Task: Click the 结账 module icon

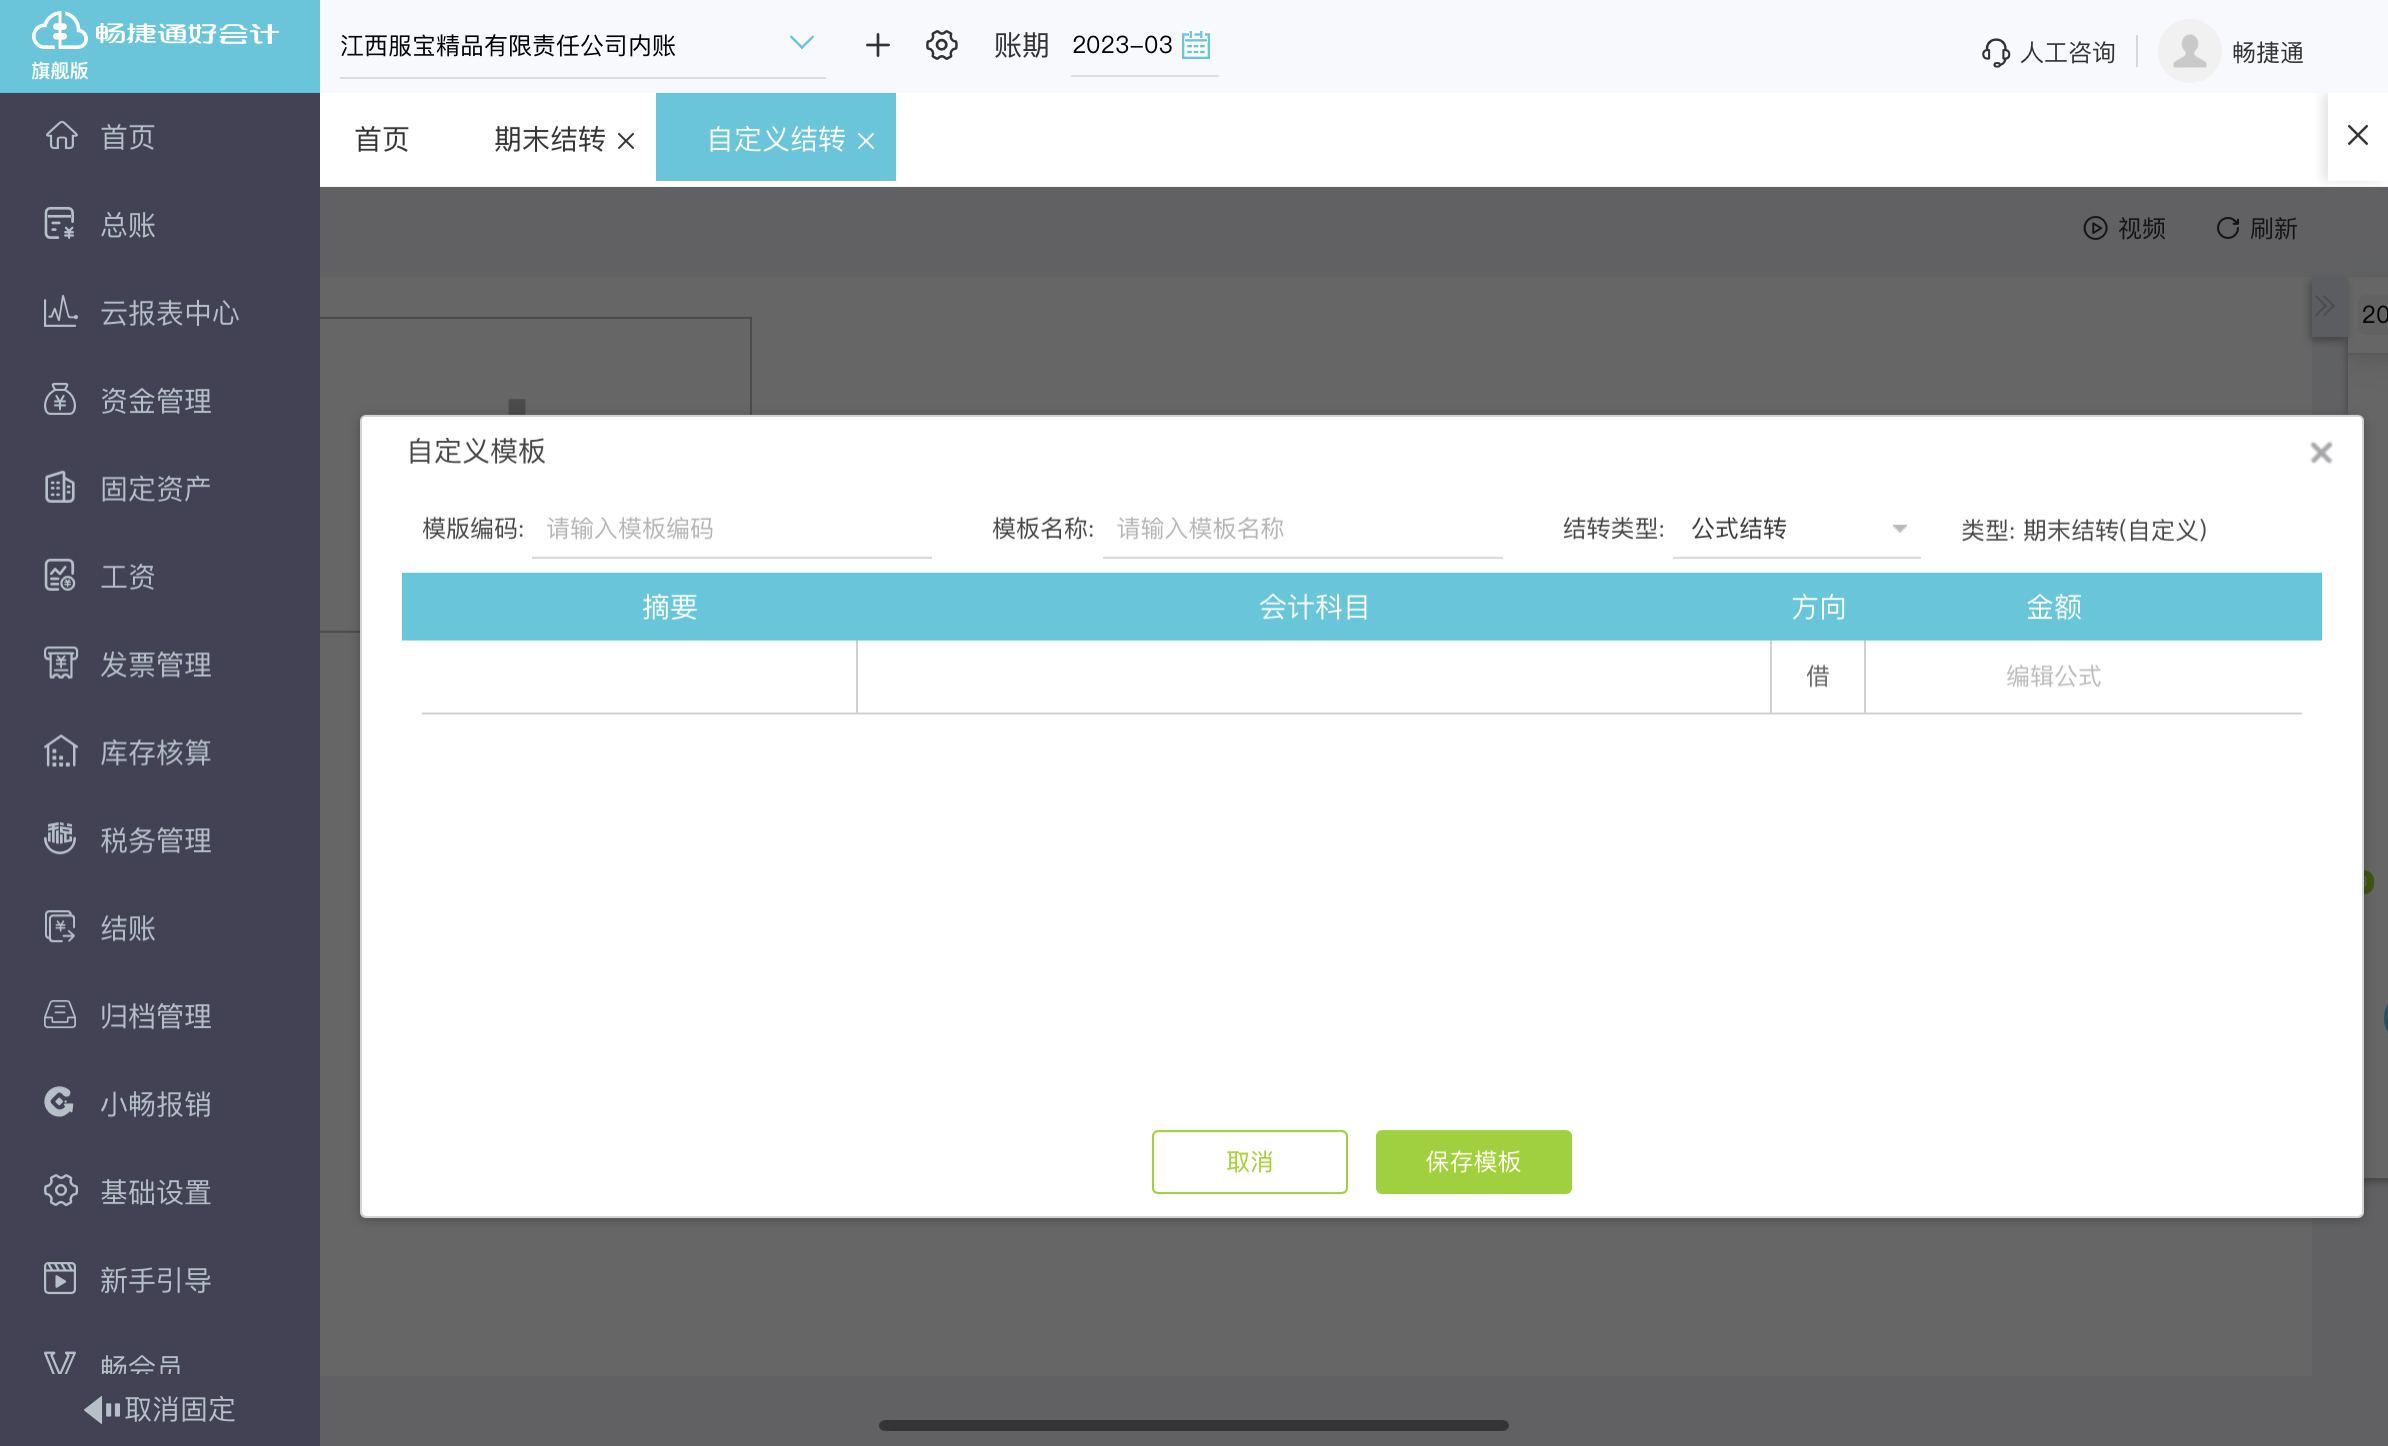Action: point(60,928)
